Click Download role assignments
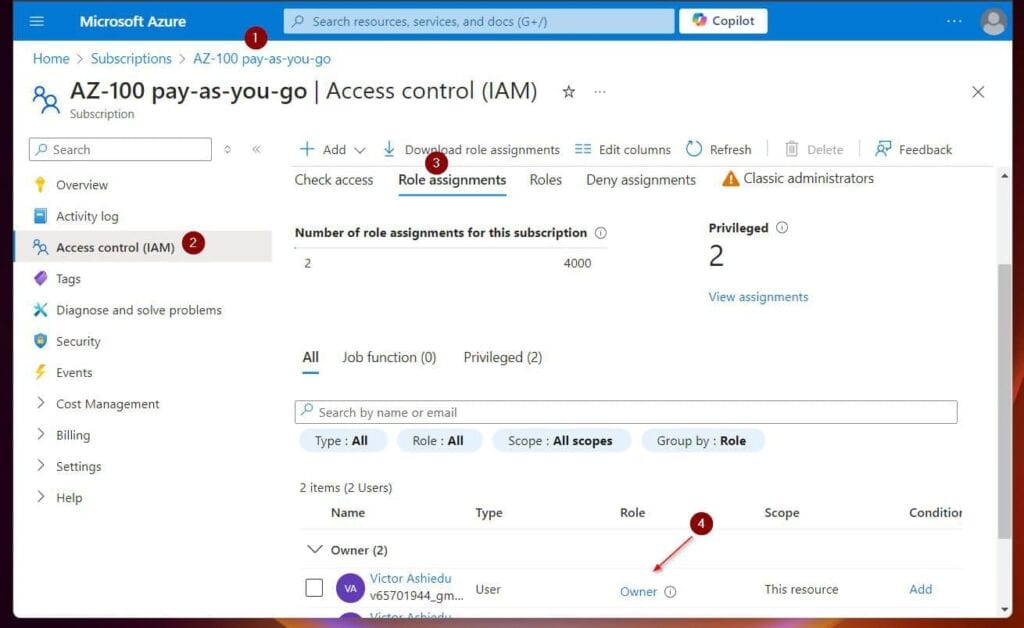 pyautogui.click(x=471, y=149)
